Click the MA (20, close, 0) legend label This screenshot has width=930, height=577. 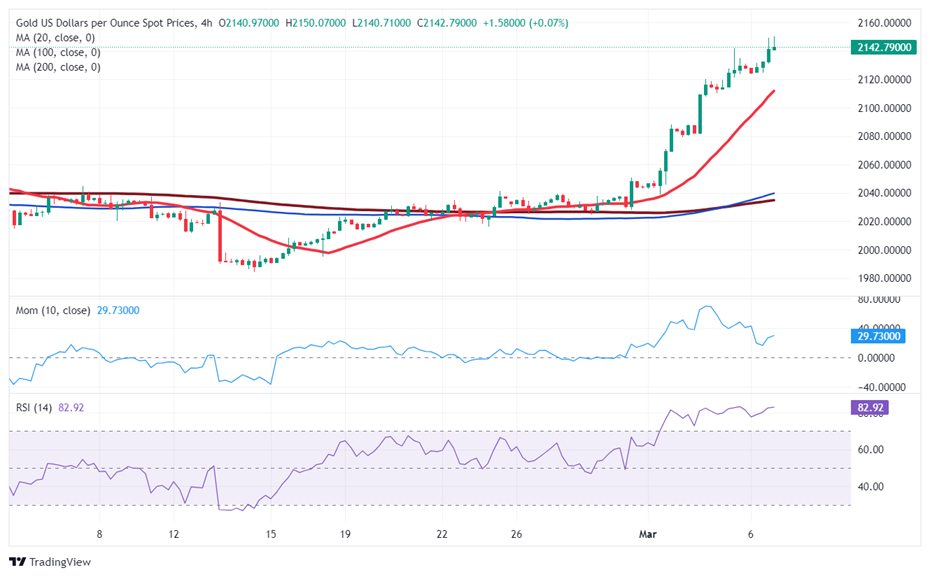point(57,37)
